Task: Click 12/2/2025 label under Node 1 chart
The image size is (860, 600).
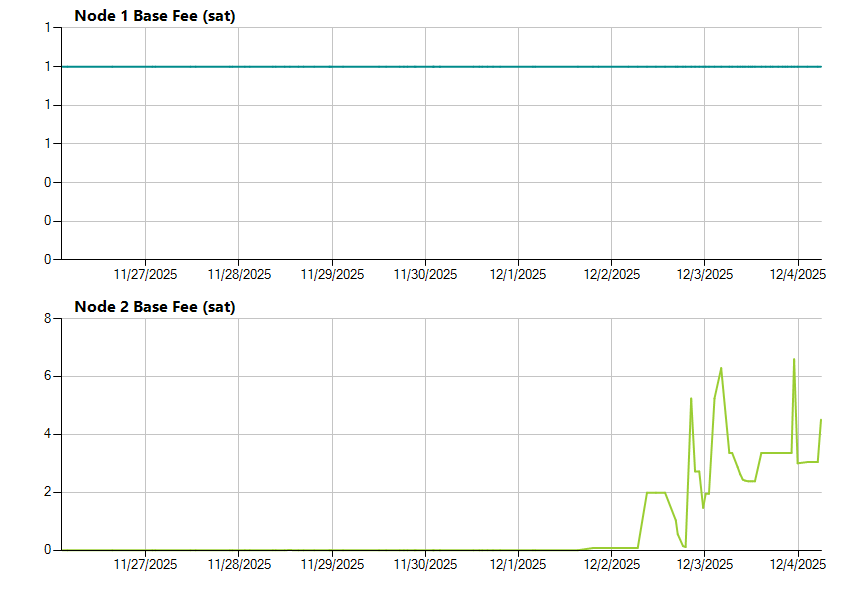Action: click(x=611, y=274)
